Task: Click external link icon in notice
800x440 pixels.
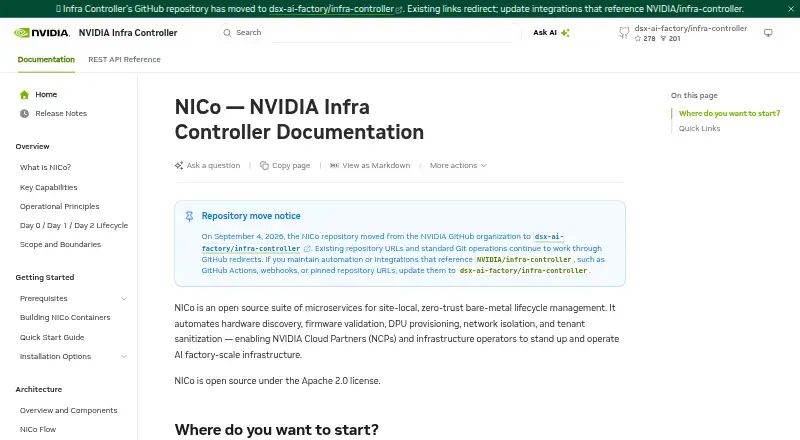Action: [x=307, y=249]
